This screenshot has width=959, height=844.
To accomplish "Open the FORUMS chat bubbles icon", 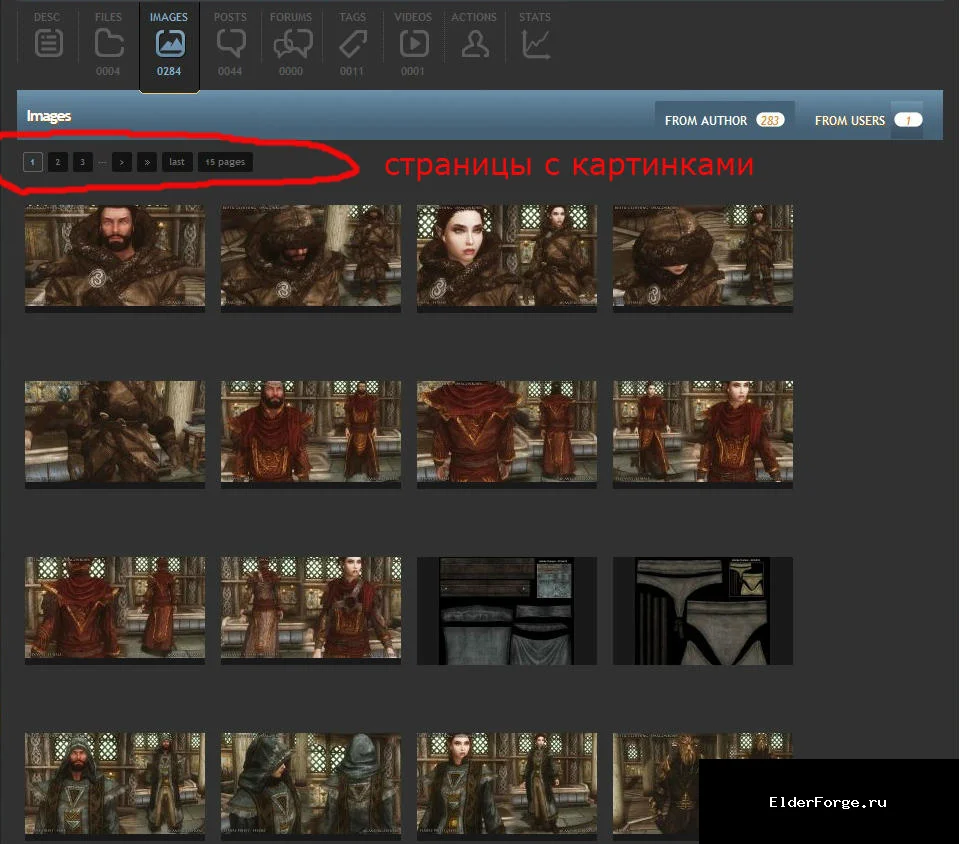I will [291, 43].
